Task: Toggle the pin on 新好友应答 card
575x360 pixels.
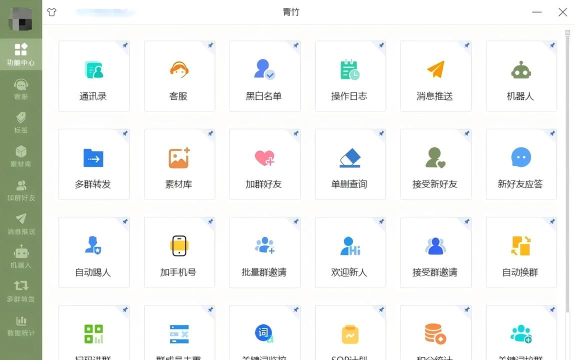Action: coord(552,133)
